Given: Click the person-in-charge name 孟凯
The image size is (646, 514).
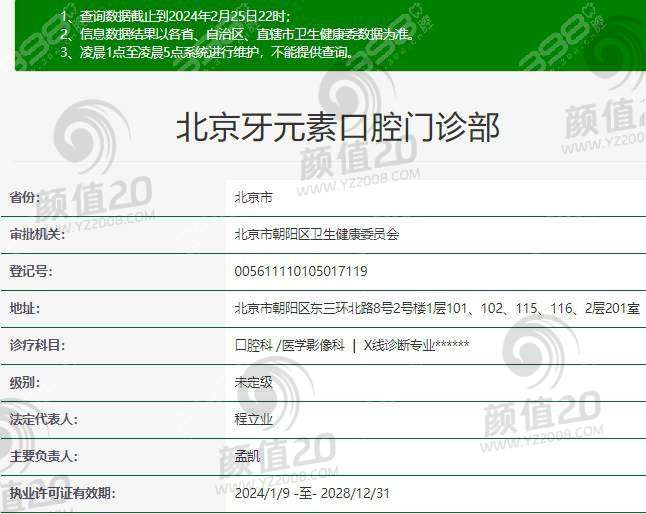Looking at the screenshot, I should point(246,456).
